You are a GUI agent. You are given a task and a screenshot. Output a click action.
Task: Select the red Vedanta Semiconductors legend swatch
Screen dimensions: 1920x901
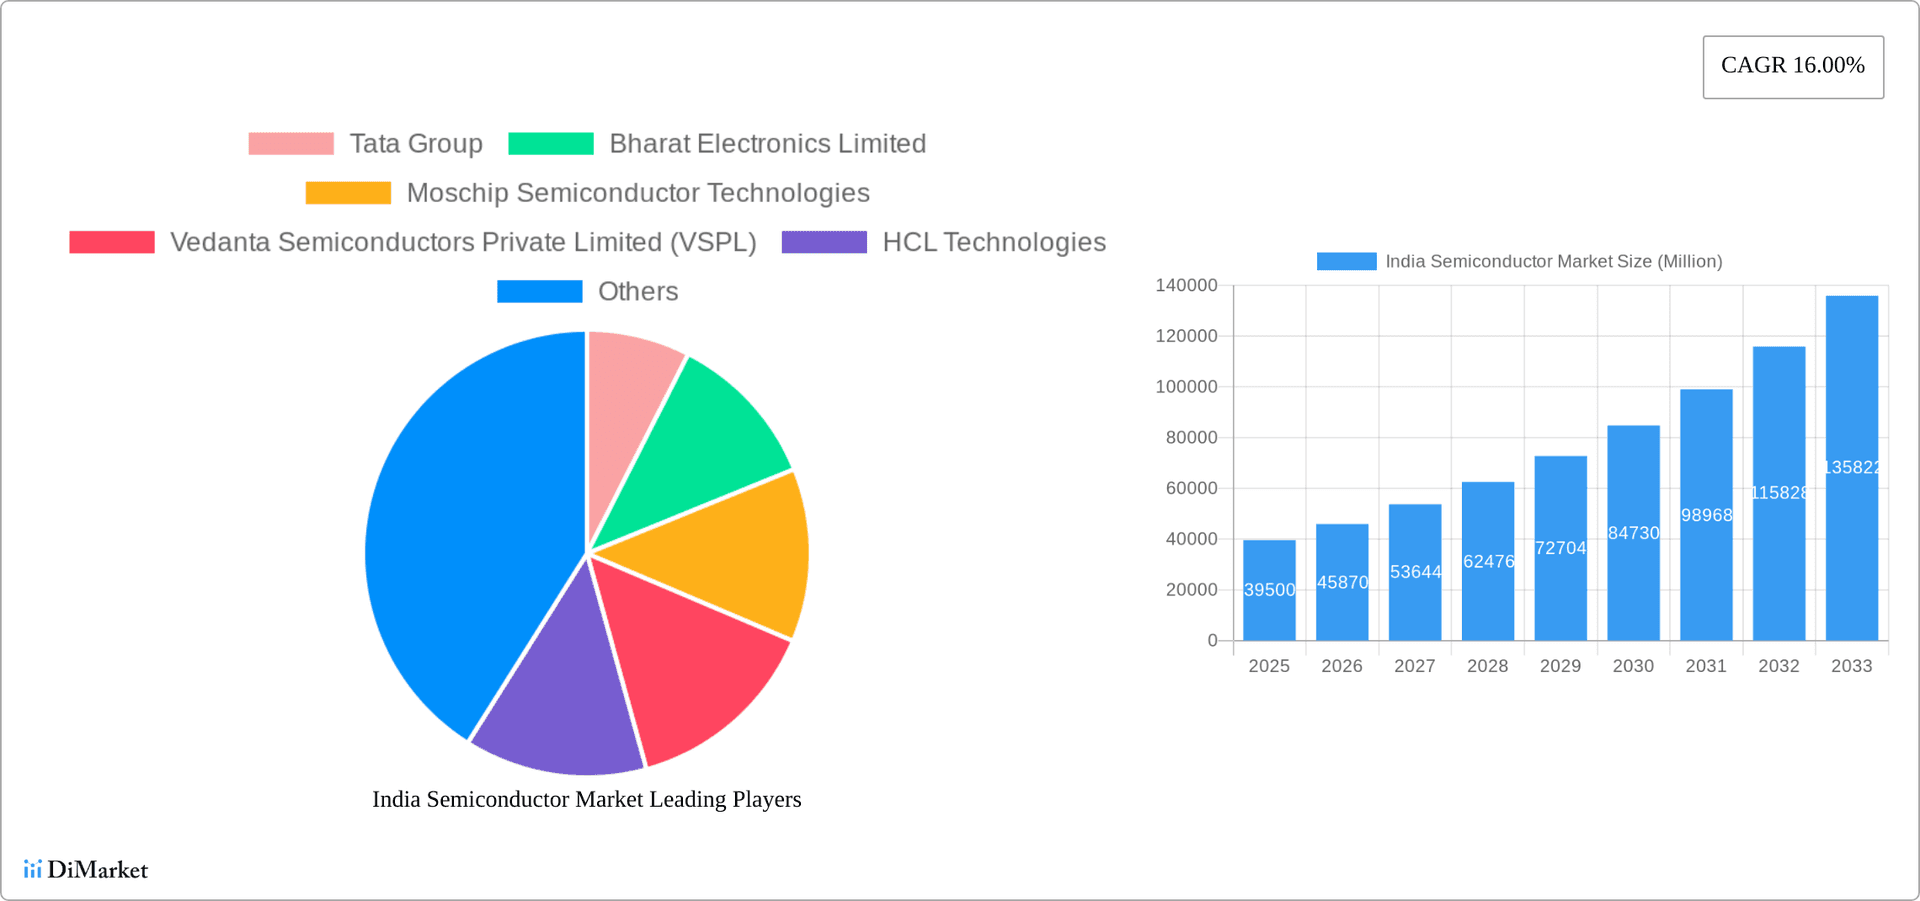tap(111, 241)
